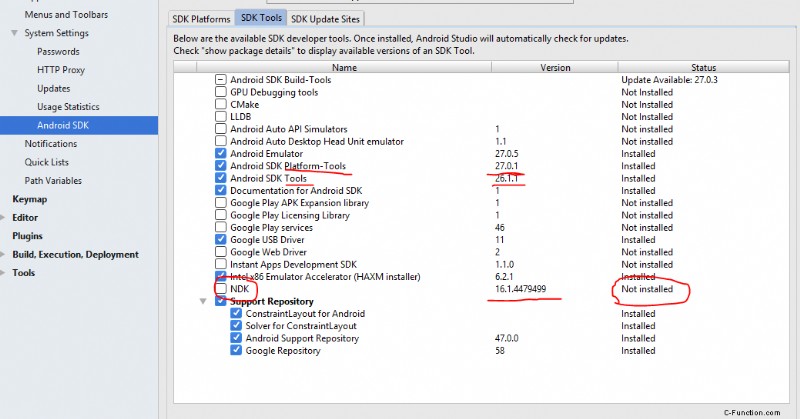This screenshot has height=419, width=800.
Task: Open HTTP Proxy settings
Action: [62, 70]
